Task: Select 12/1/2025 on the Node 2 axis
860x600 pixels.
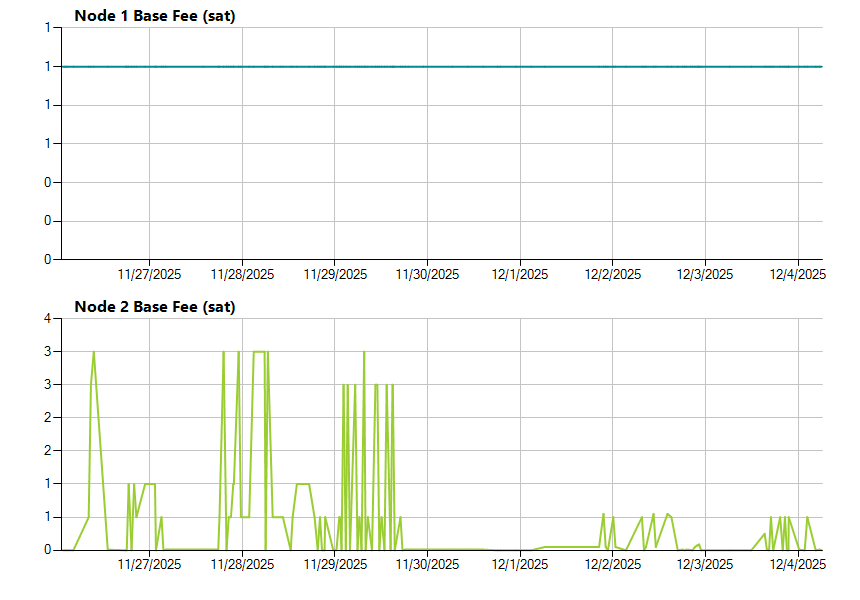Action: pyautogui.click(x=520, y=565)
